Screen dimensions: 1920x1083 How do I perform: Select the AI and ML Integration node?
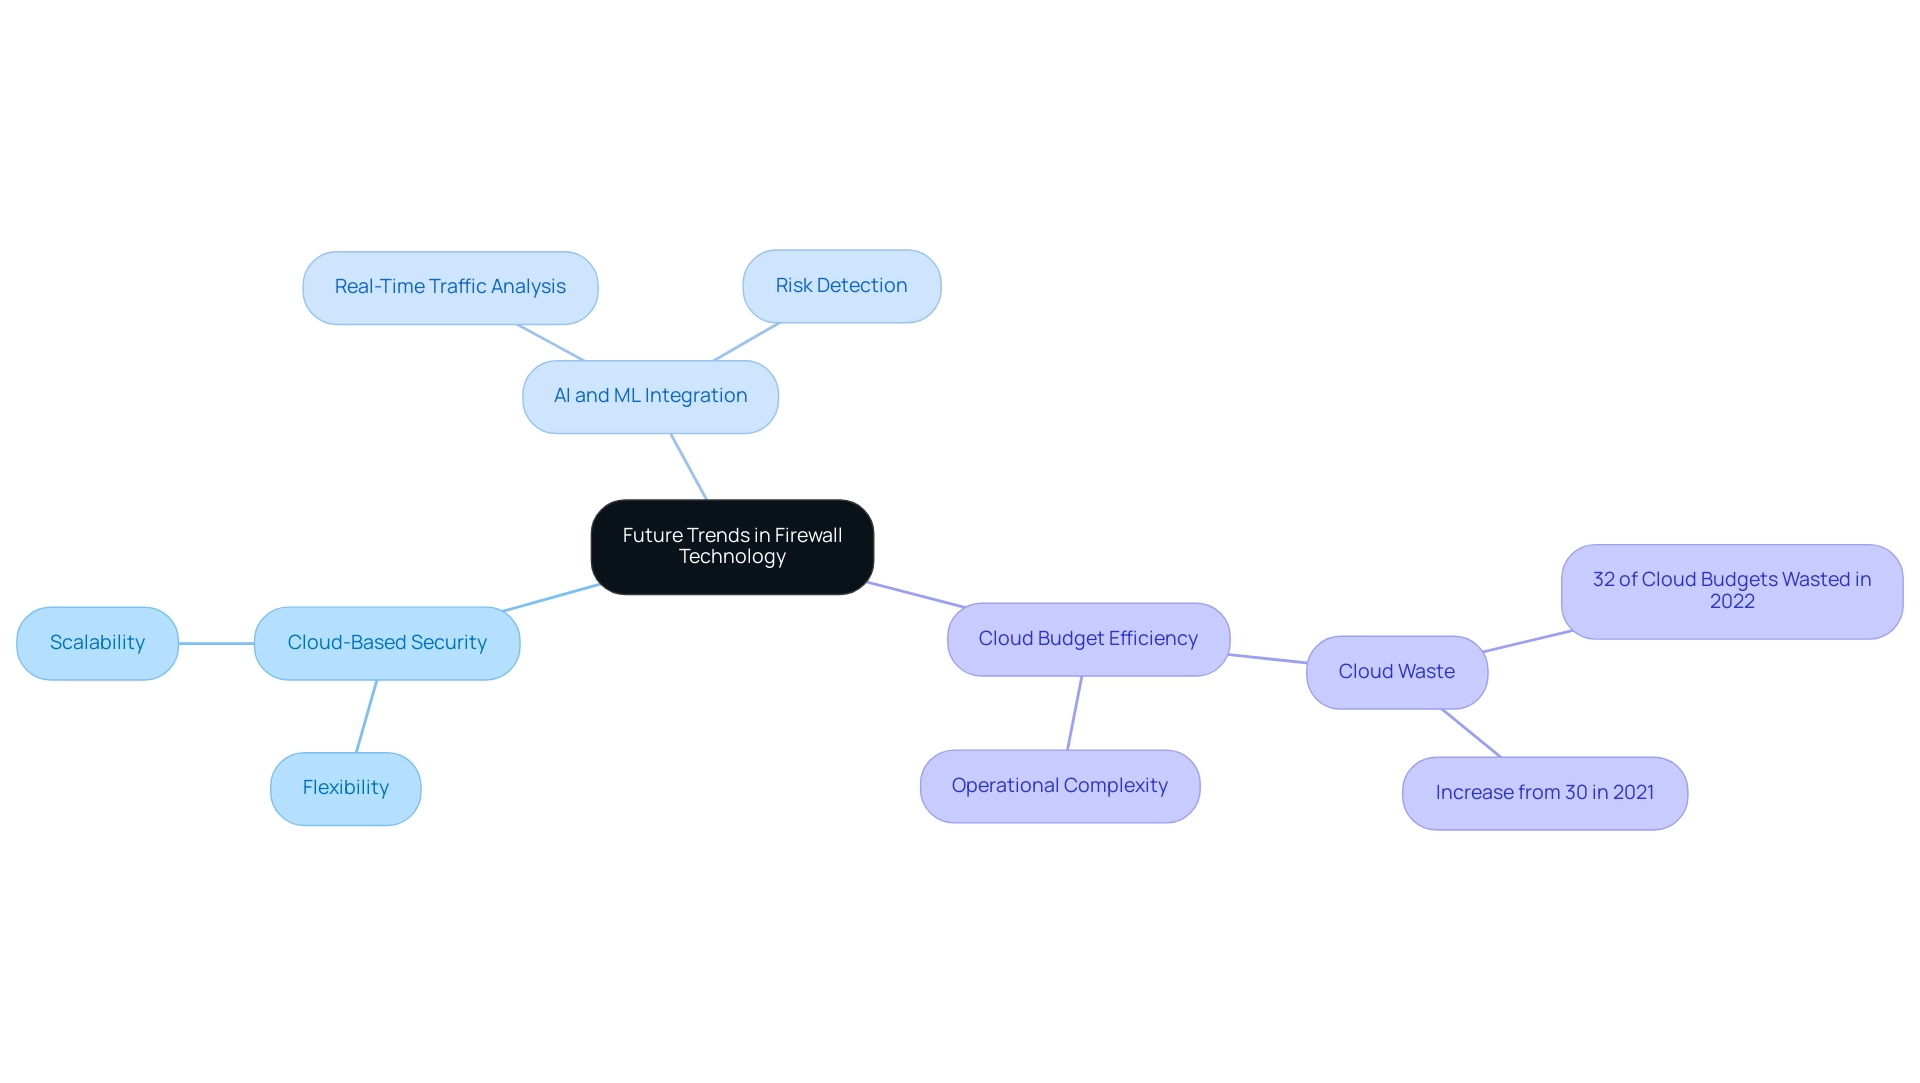tap(650, 394)
